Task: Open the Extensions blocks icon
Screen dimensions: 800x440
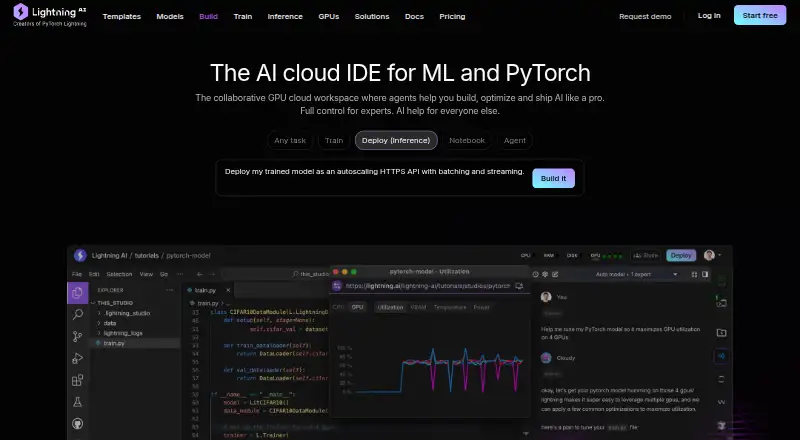Action: (x=78, y=380)
